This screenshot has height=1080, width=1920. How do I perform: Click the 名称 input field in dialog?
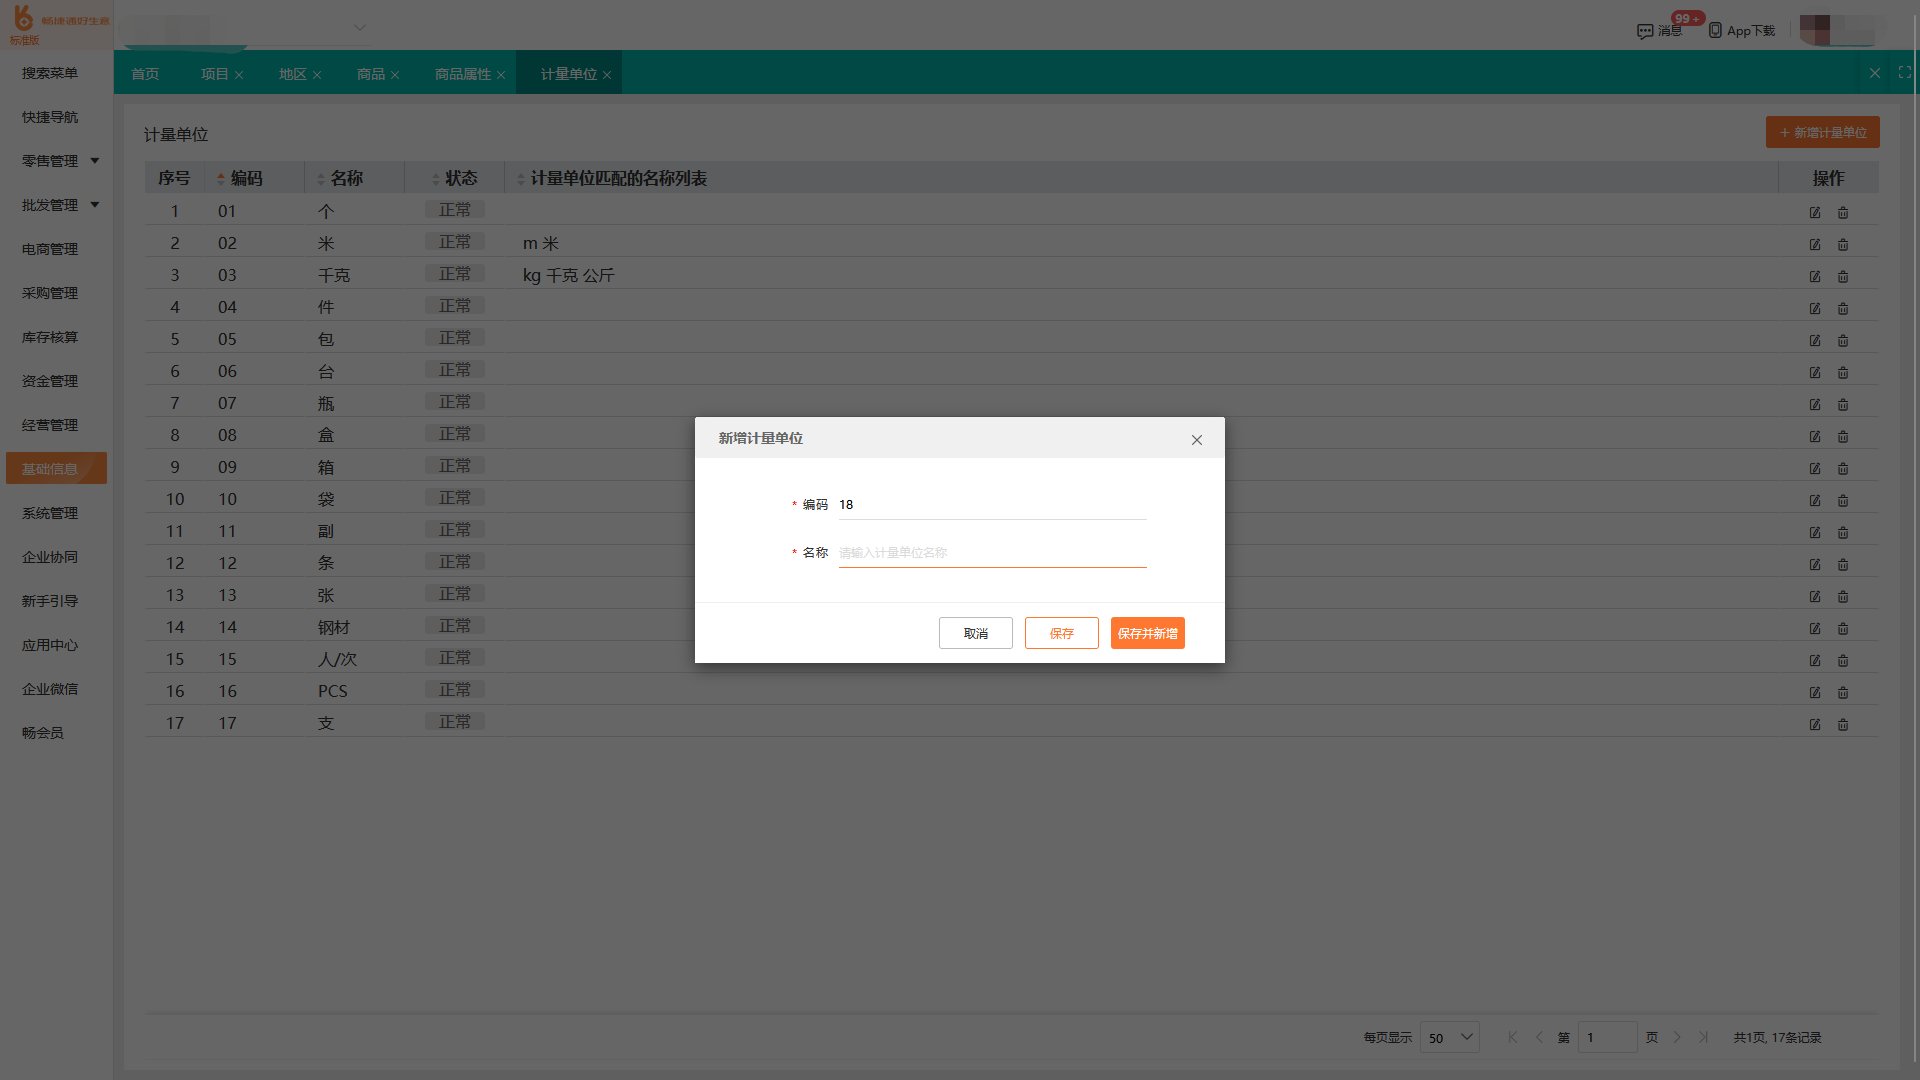(990, 551)
